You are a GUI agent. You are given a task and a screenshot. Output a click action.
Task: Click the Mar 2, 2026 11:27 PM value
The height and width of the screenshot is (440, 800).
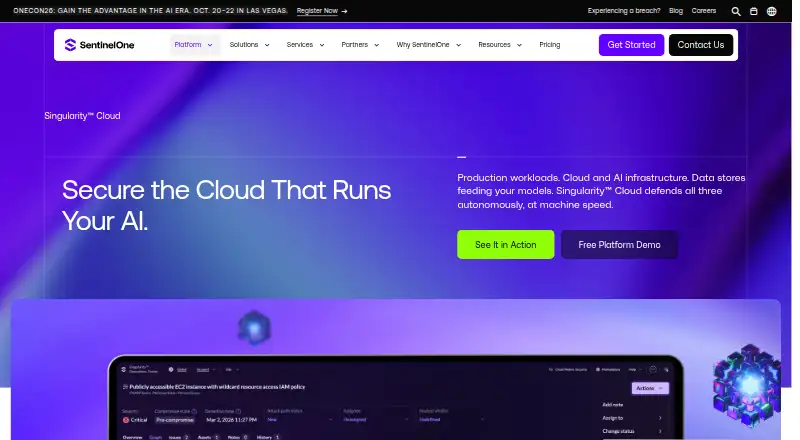[231, 420]
